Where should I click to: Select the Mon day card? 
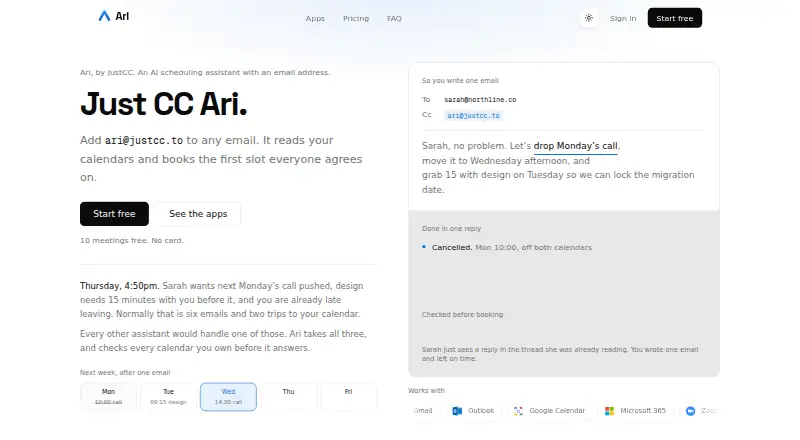[108, 397]
